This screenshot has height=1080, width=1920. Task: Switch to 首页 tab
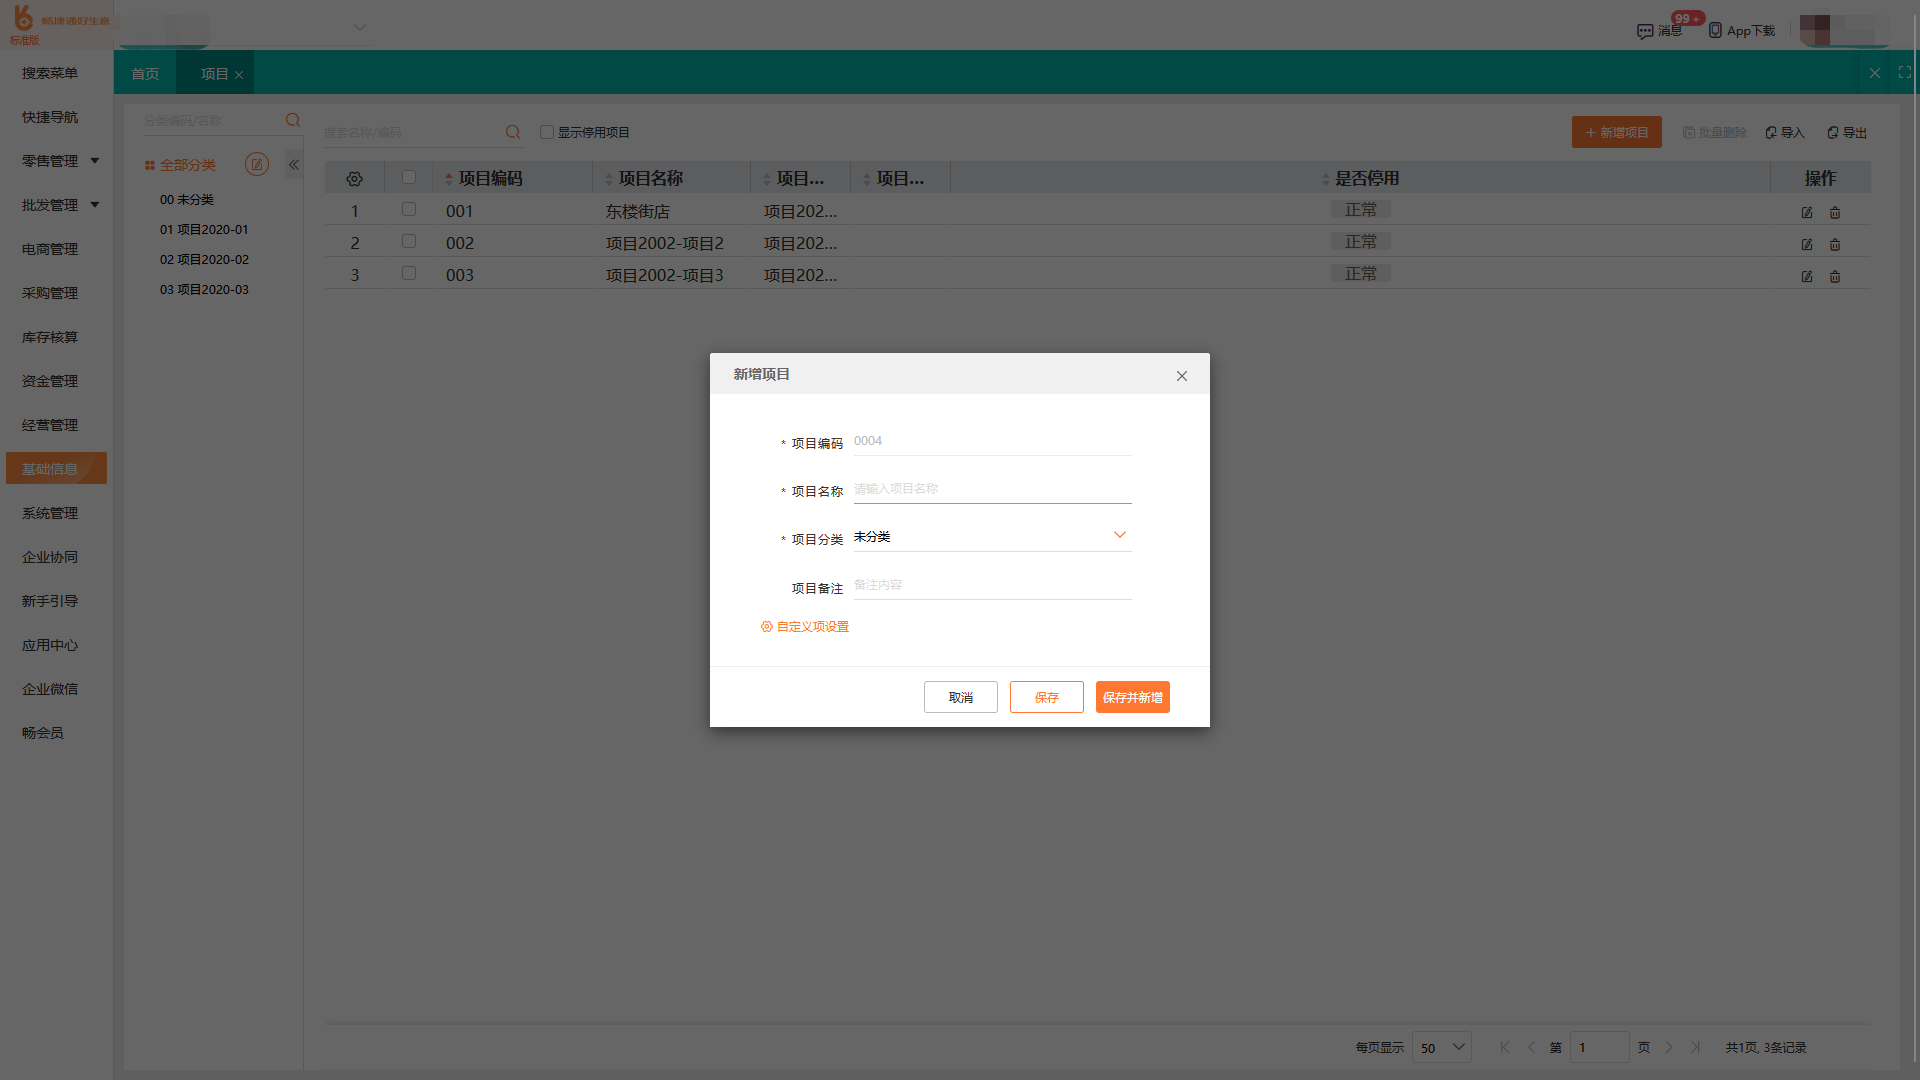144,73
